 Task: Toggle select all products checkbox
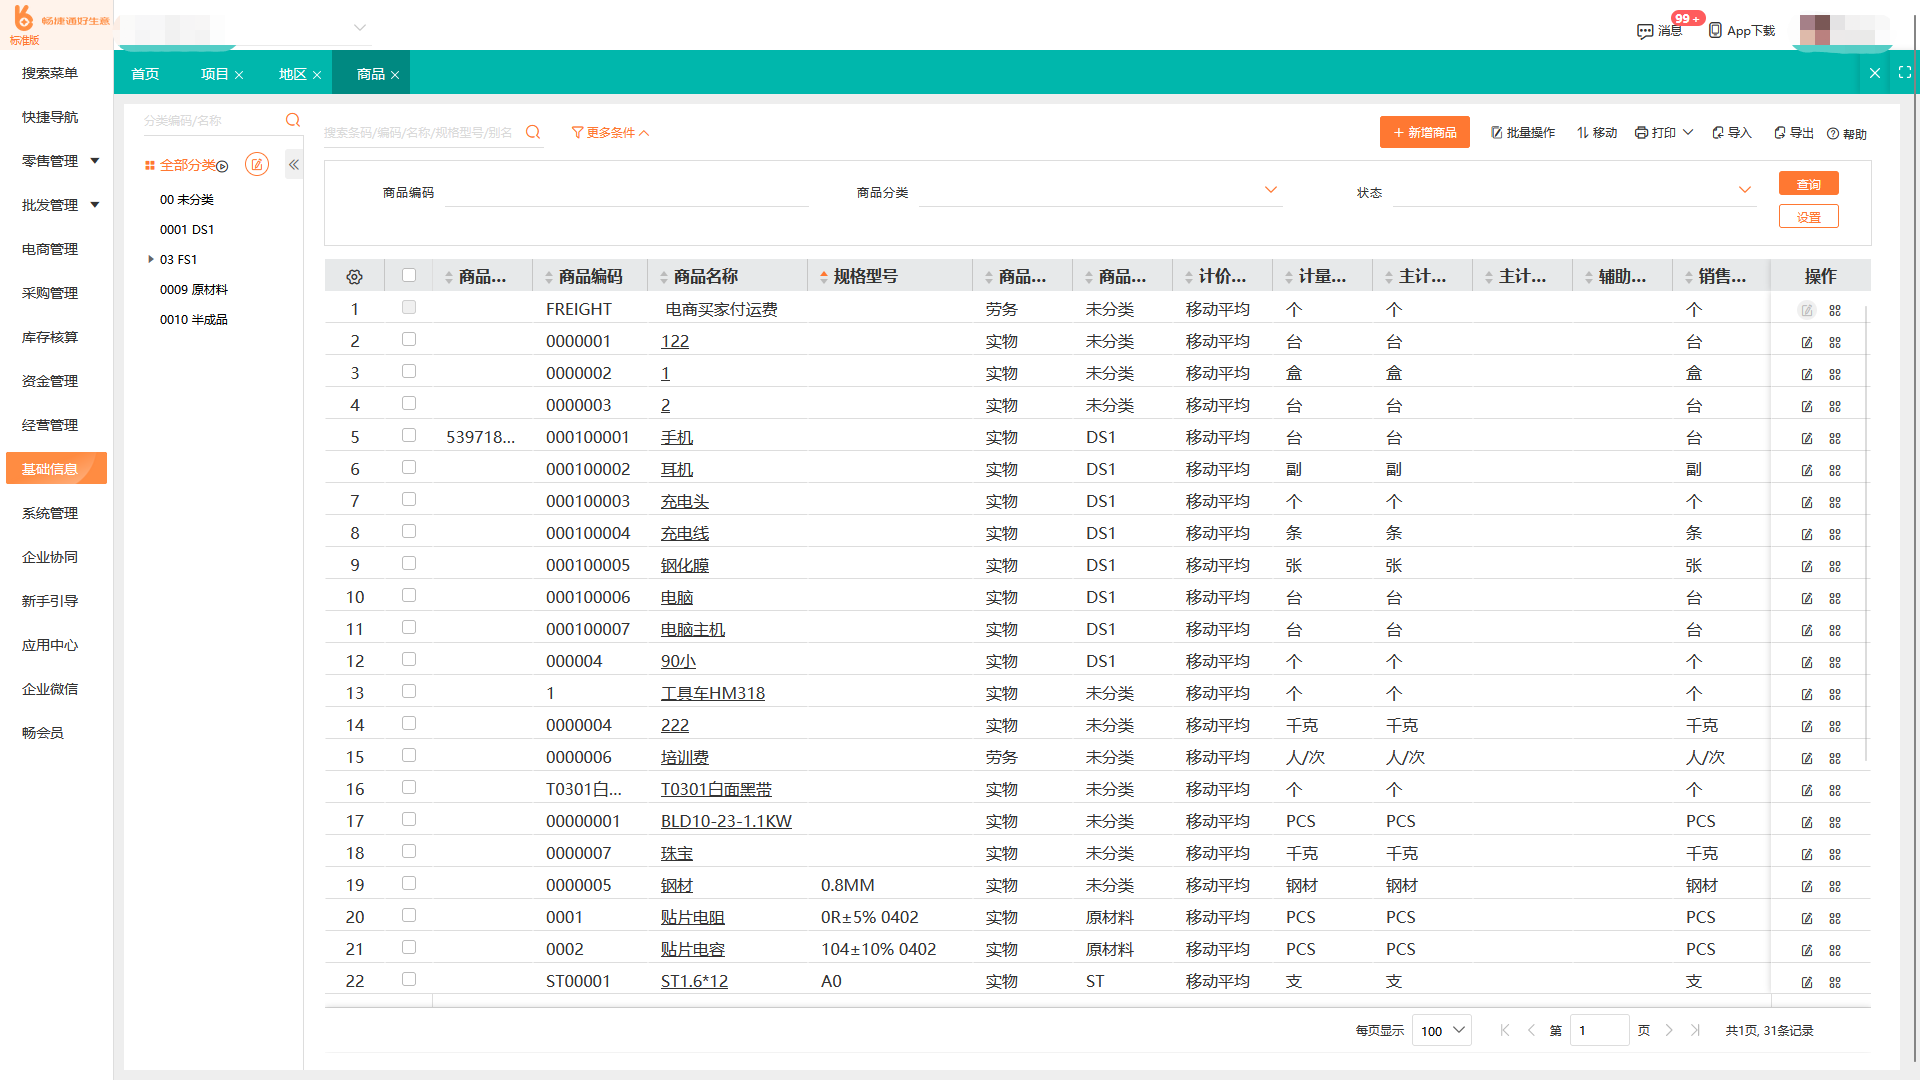coord(409,274)
